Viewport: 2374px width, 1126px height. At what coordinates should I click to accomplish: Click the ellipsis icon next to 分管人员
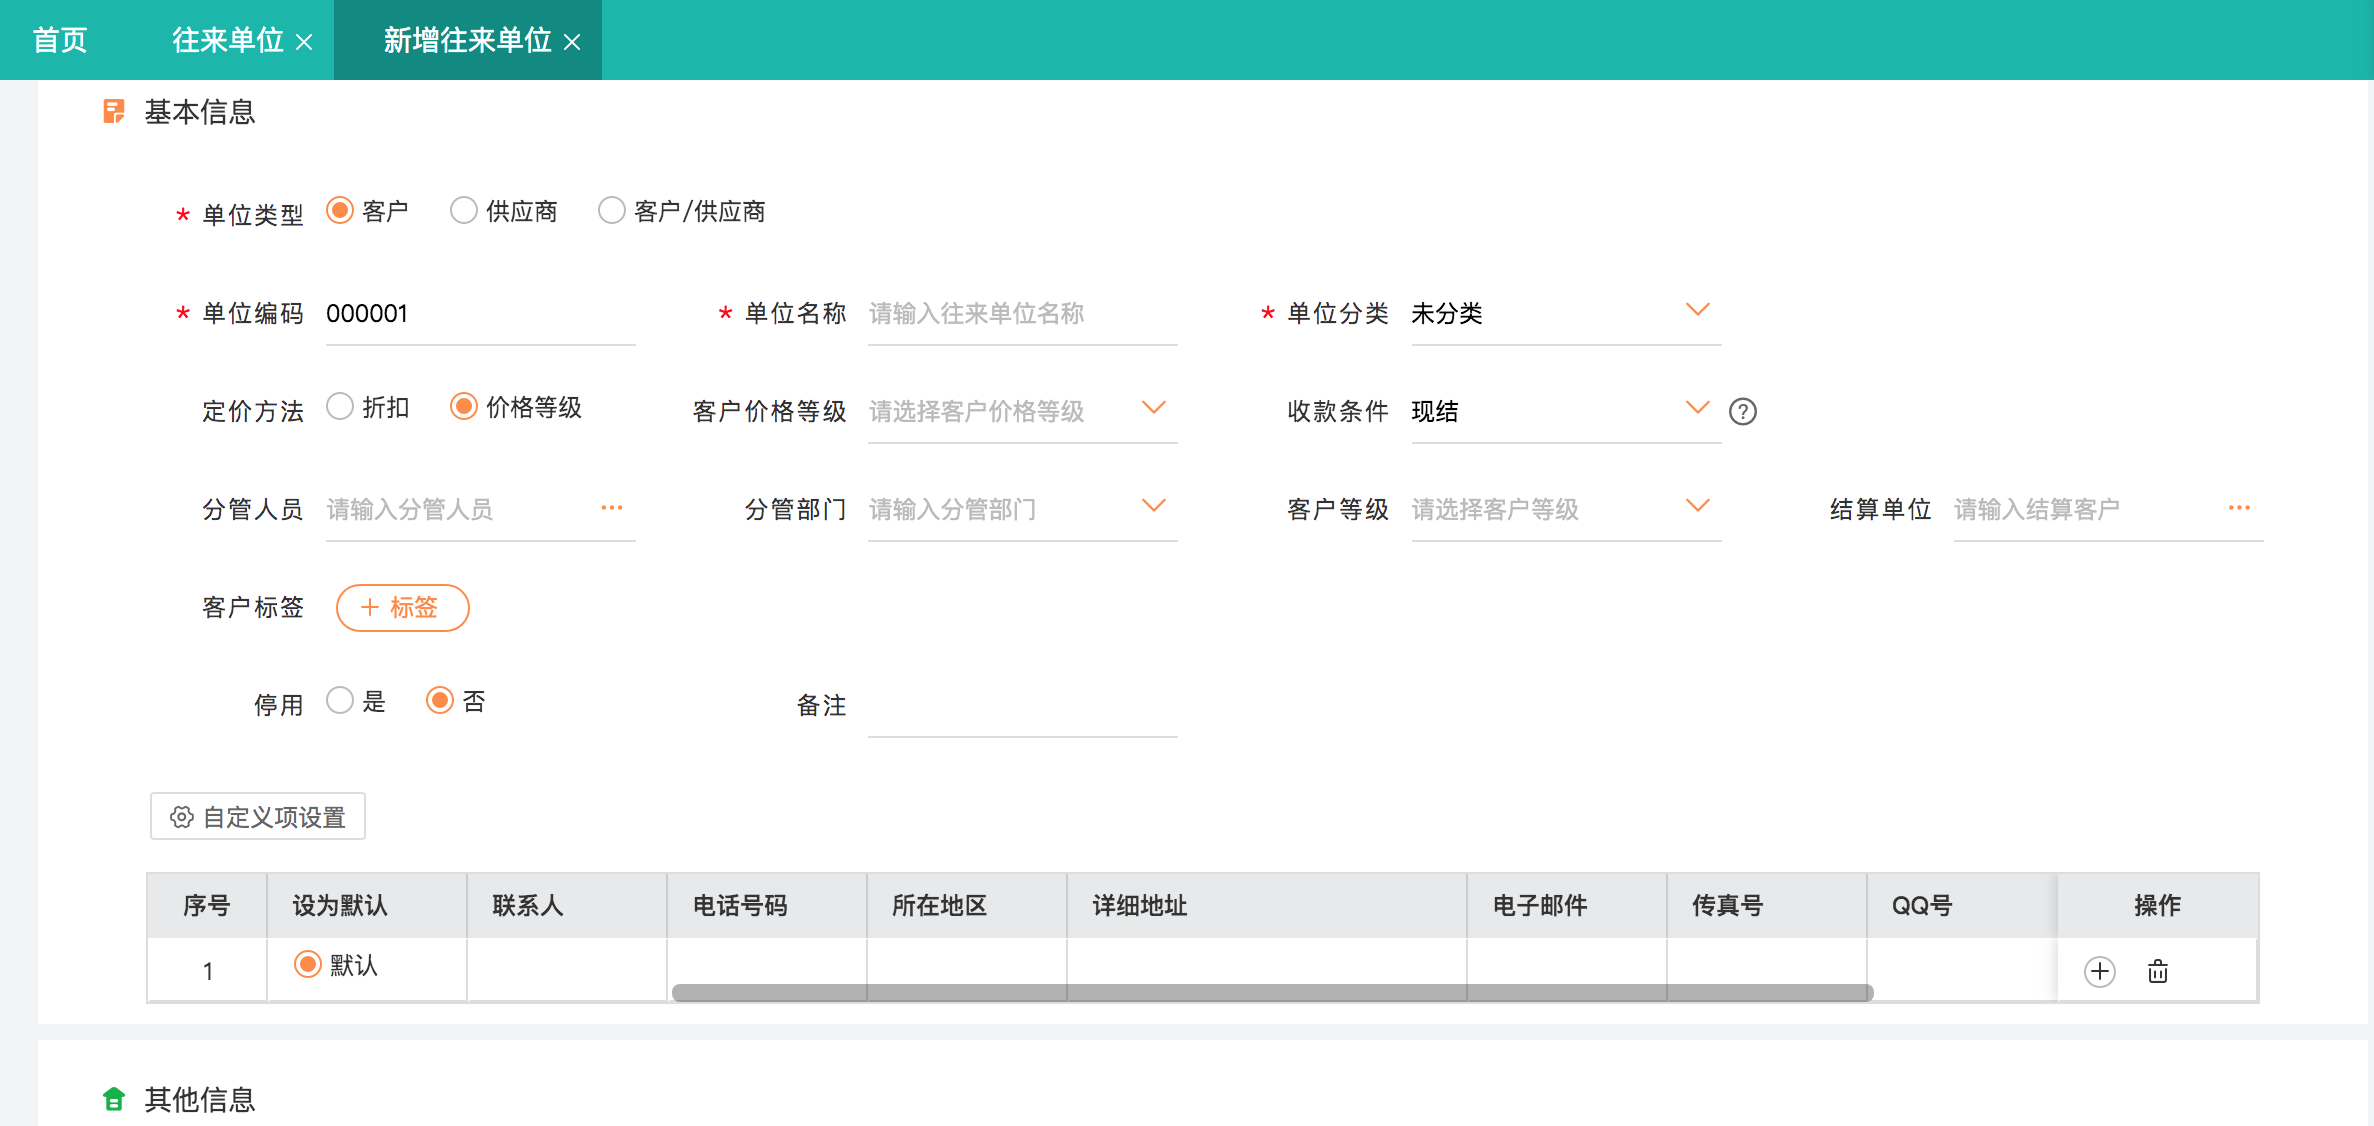tap(612, 509)
